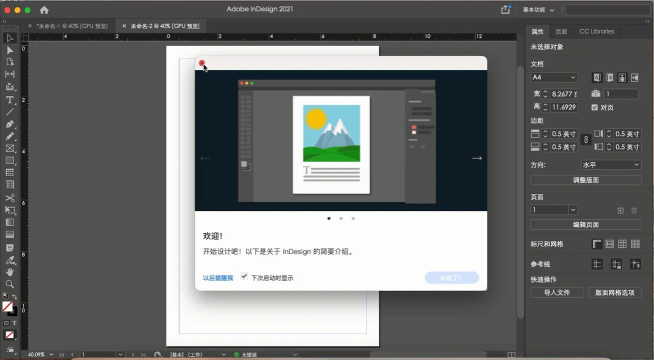Select the Line tool
Image resolution: width=654 pixels, height=360 pixels.
click(10, 112)
